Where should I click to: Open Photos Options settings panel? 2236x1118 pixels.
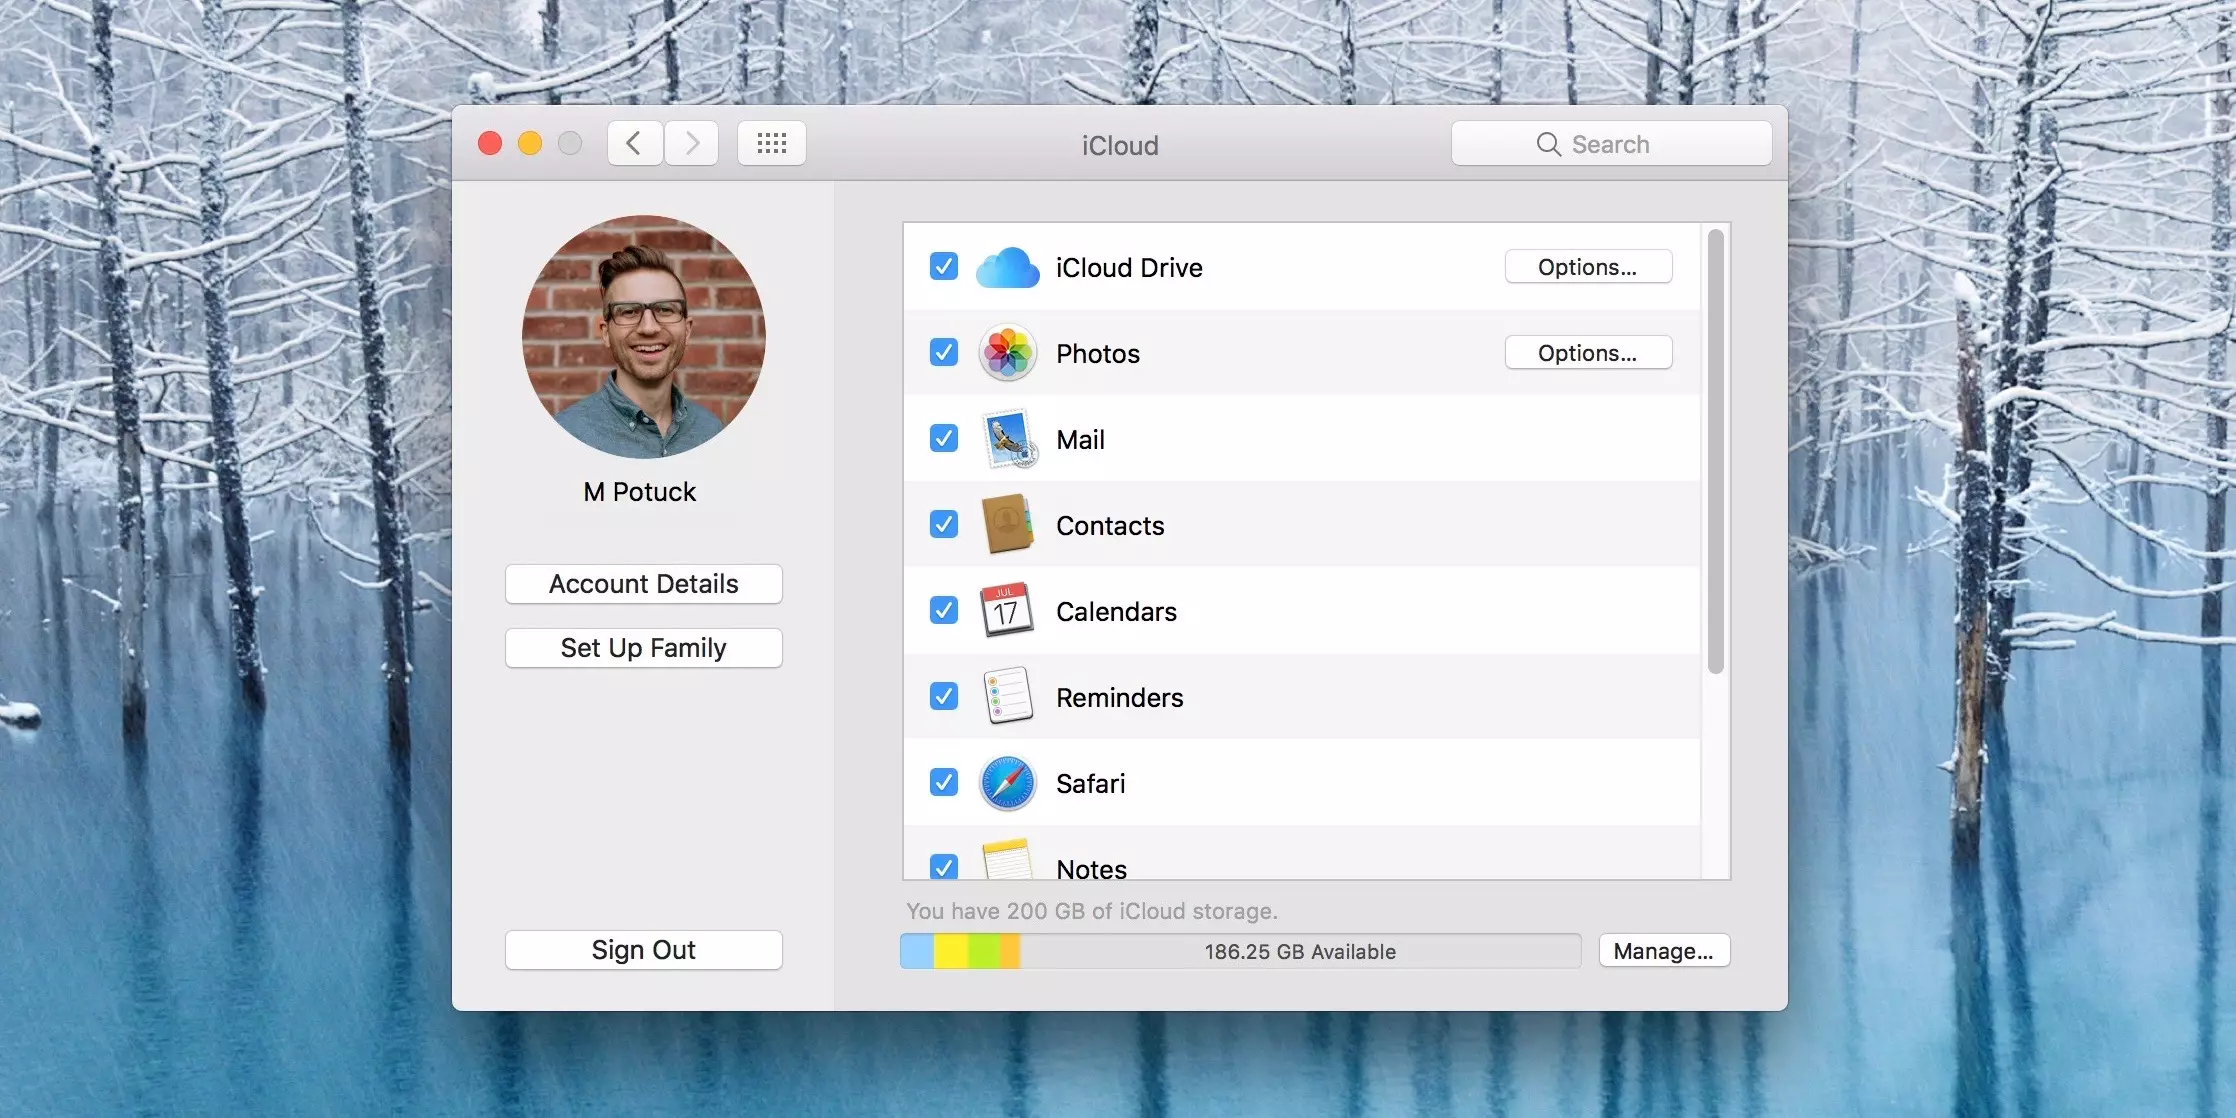coord(1587,352)
